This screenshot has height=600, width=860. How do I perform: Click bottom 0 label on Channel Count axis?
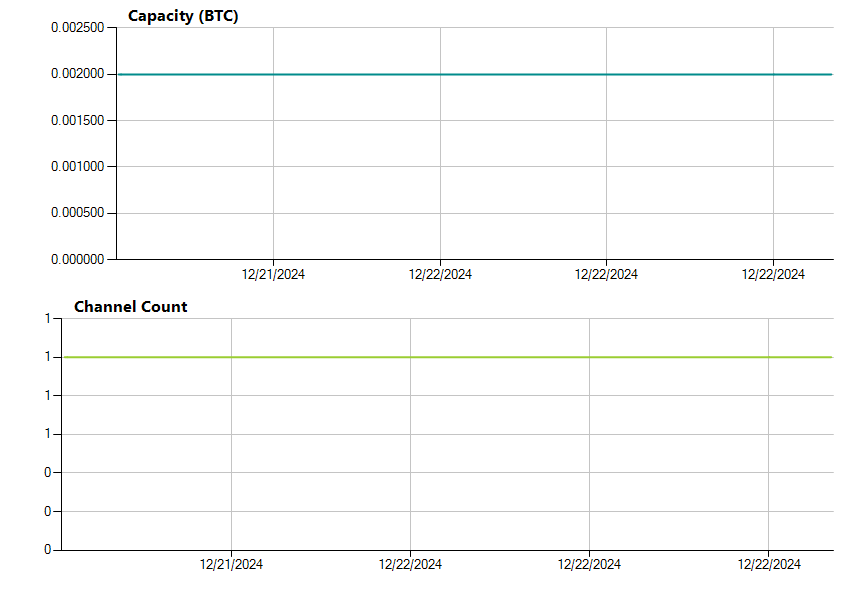coord(46,550)
